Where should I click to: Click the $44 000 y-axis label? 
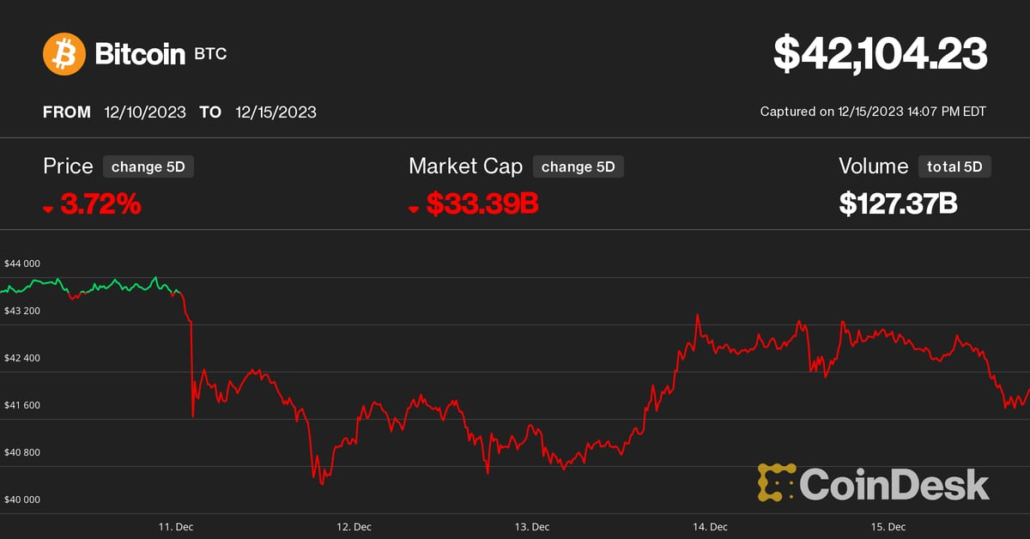[22, 264]
